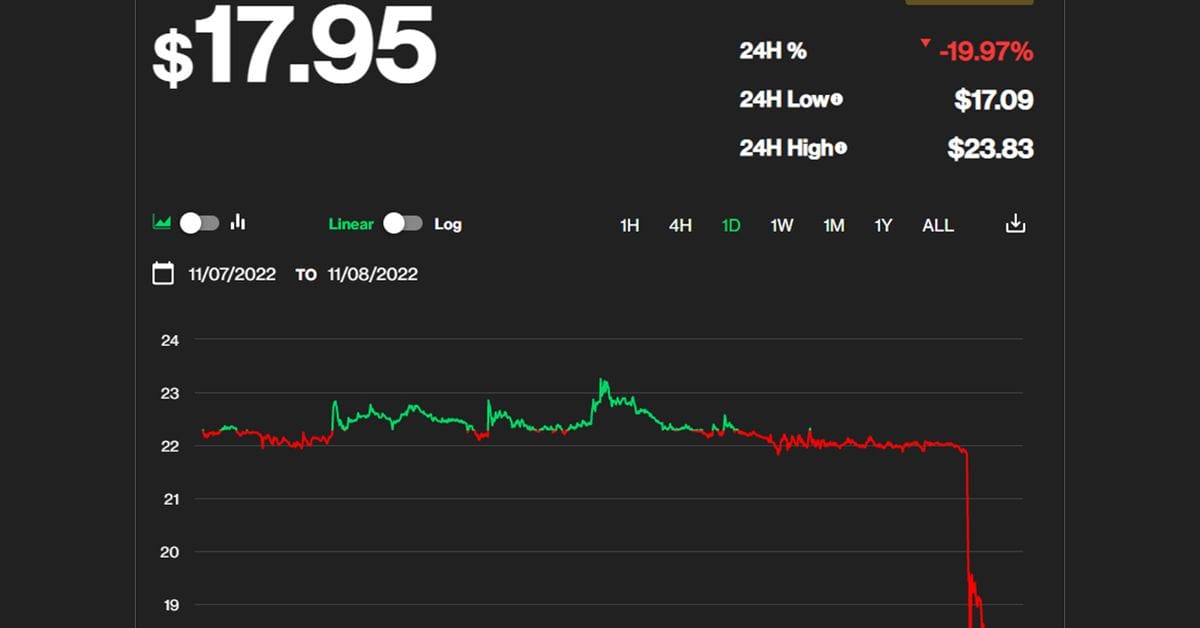The width and height of the screenshot is (1200, 628).
Task: Select the Linear scale label
Action: (x=351, y=224)
